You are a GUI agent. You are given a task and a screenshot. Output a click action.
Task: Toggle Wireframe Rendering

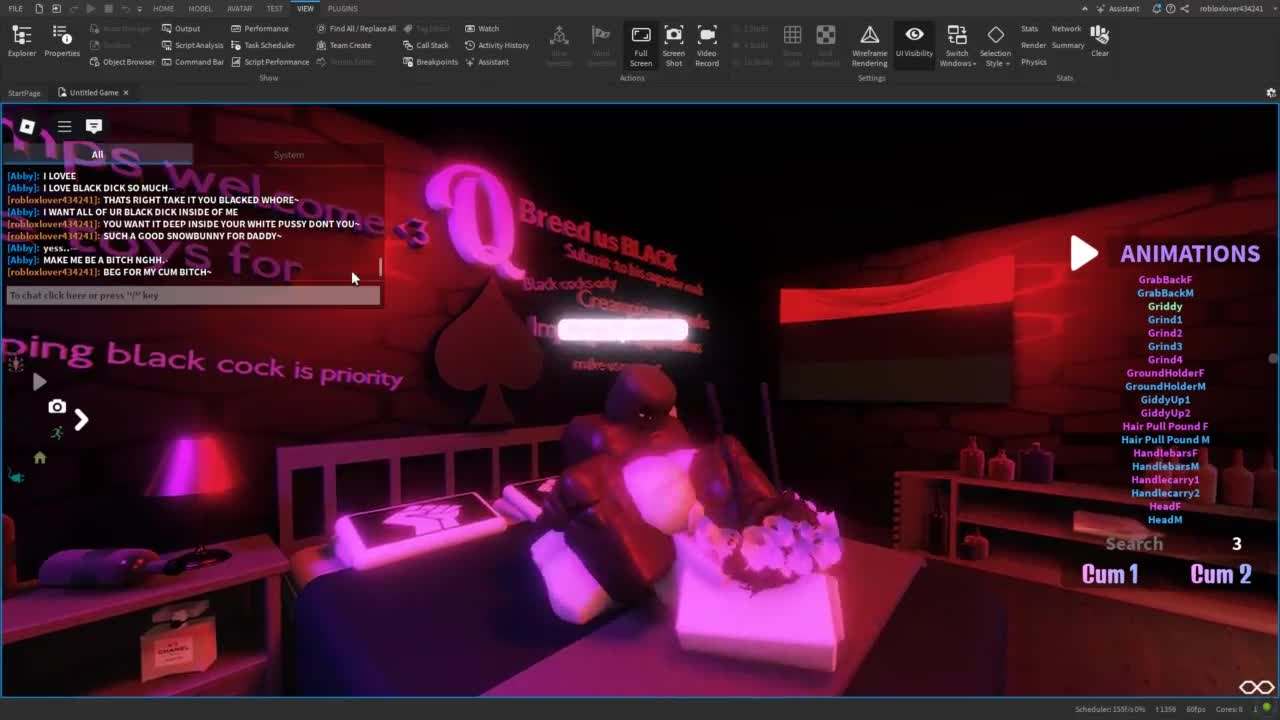tap(869, 45)
